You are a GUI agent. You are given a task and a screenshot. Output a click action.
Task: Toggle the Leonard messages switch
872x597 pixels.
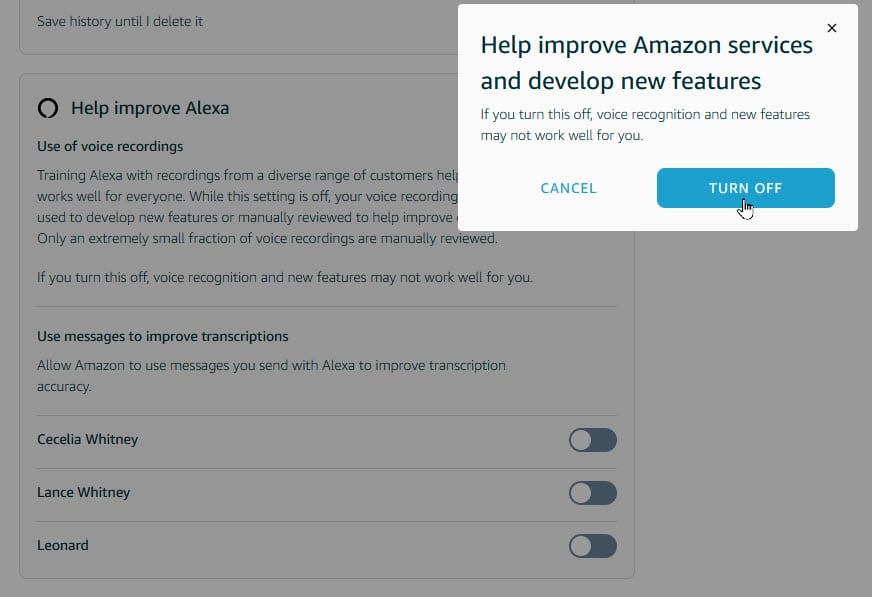pyautogui.click(x=592, y=546)
